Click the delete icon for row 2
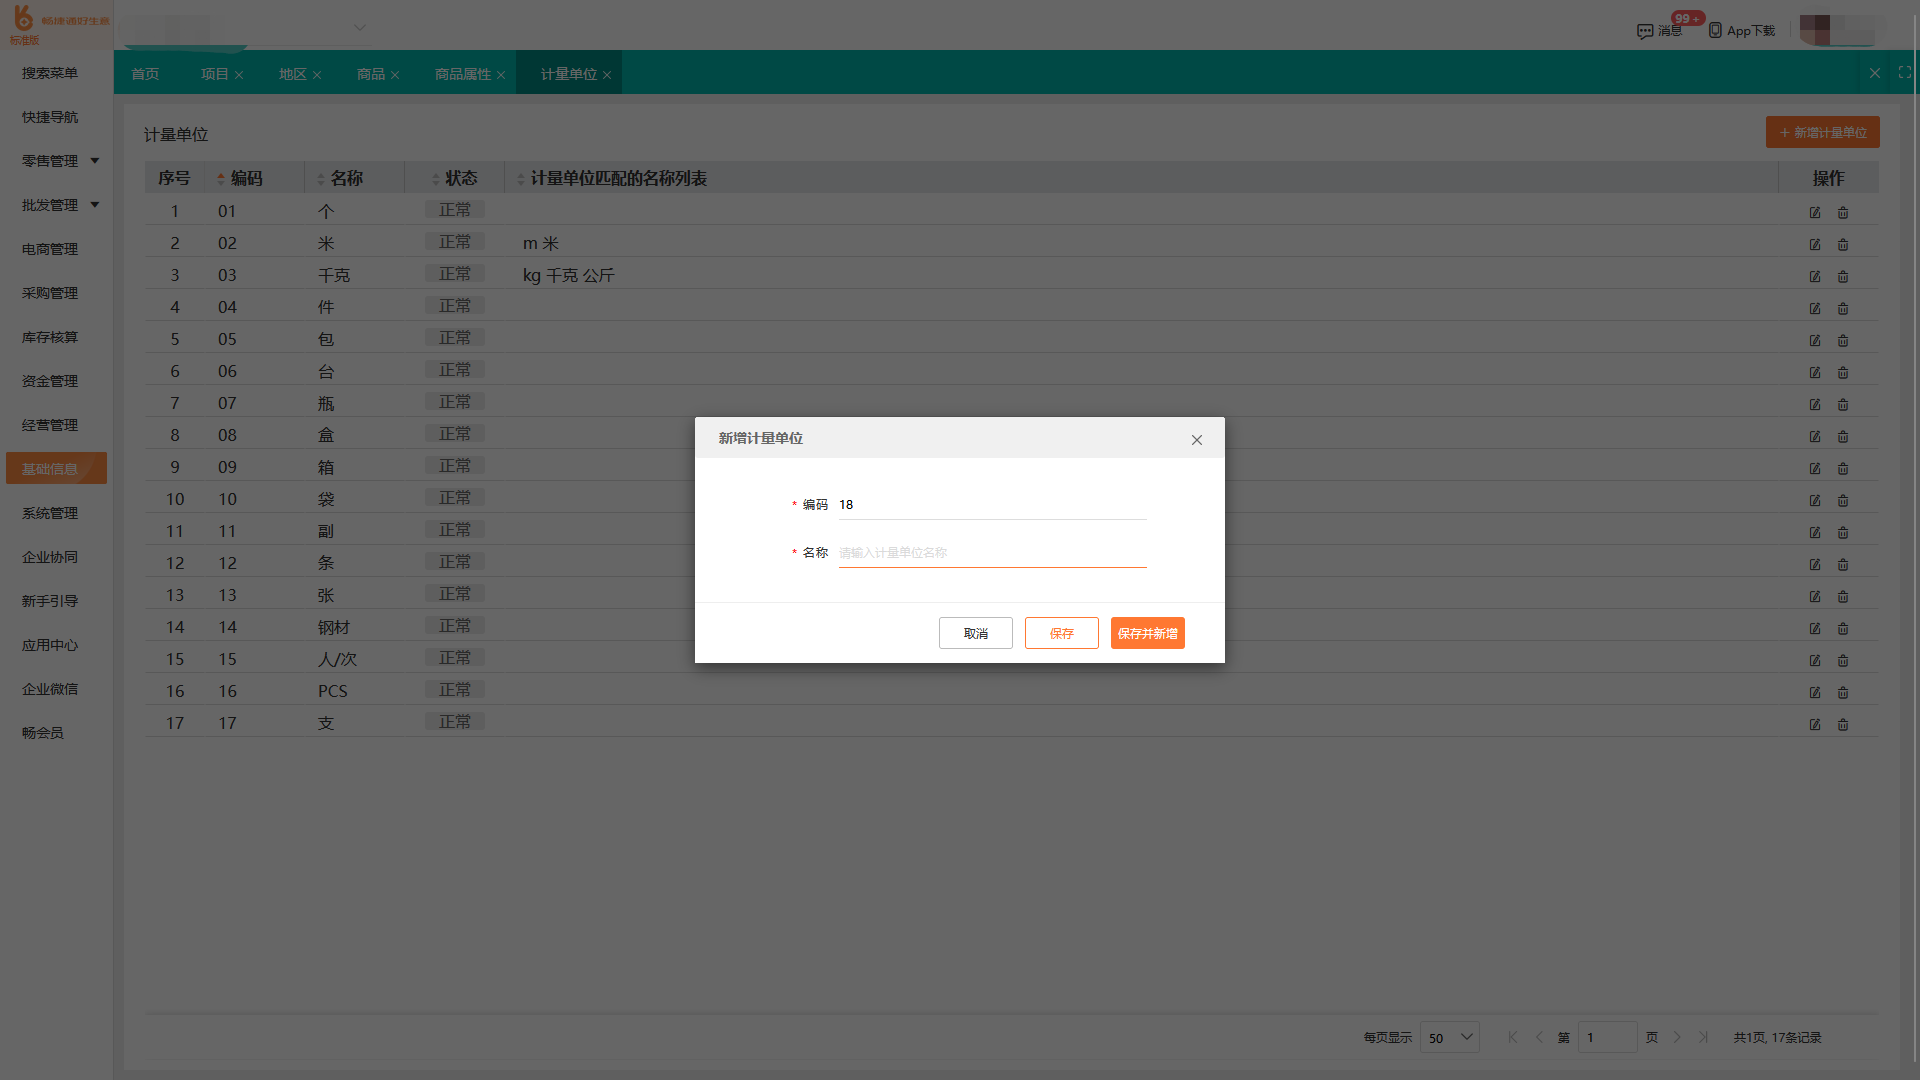1920x1080 pixels. 1844,244
